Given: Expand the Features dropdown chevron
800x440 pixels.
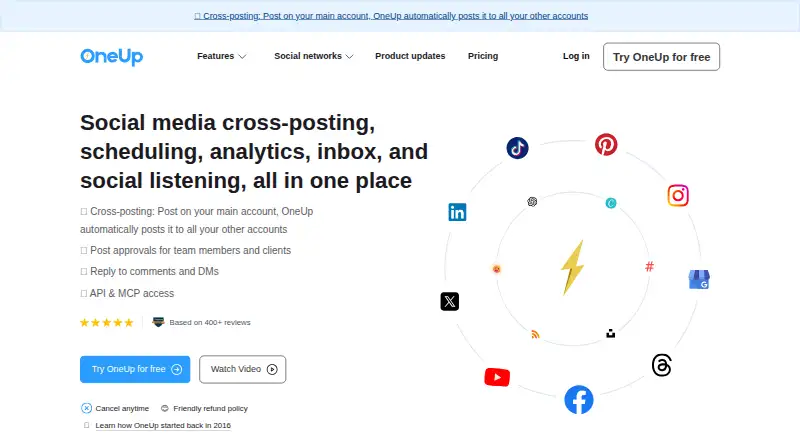Looking at the screenshot, I should tap(242, 56).
